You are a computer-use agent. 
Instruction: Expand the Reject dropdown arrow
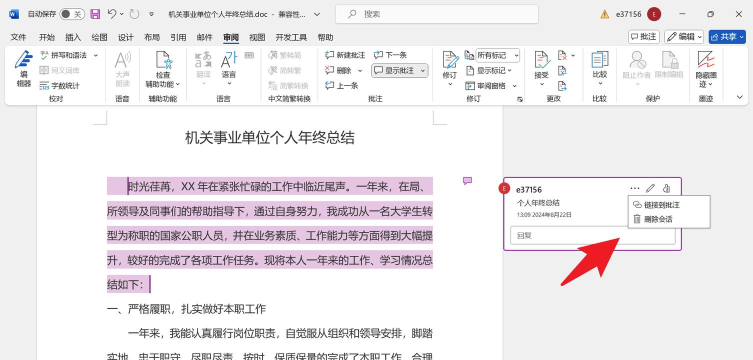572,56
